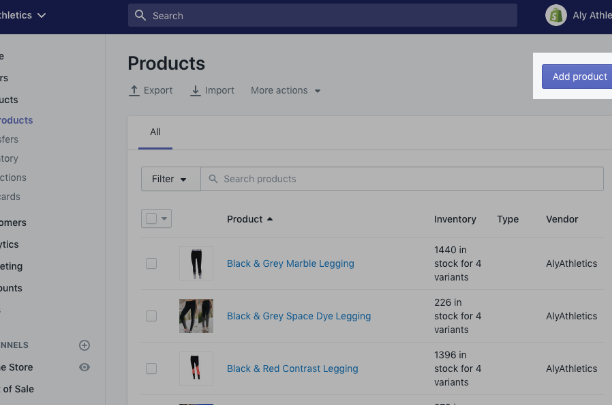Tick the Black & Red Contrast Legging checkbox

pos(152,368)
